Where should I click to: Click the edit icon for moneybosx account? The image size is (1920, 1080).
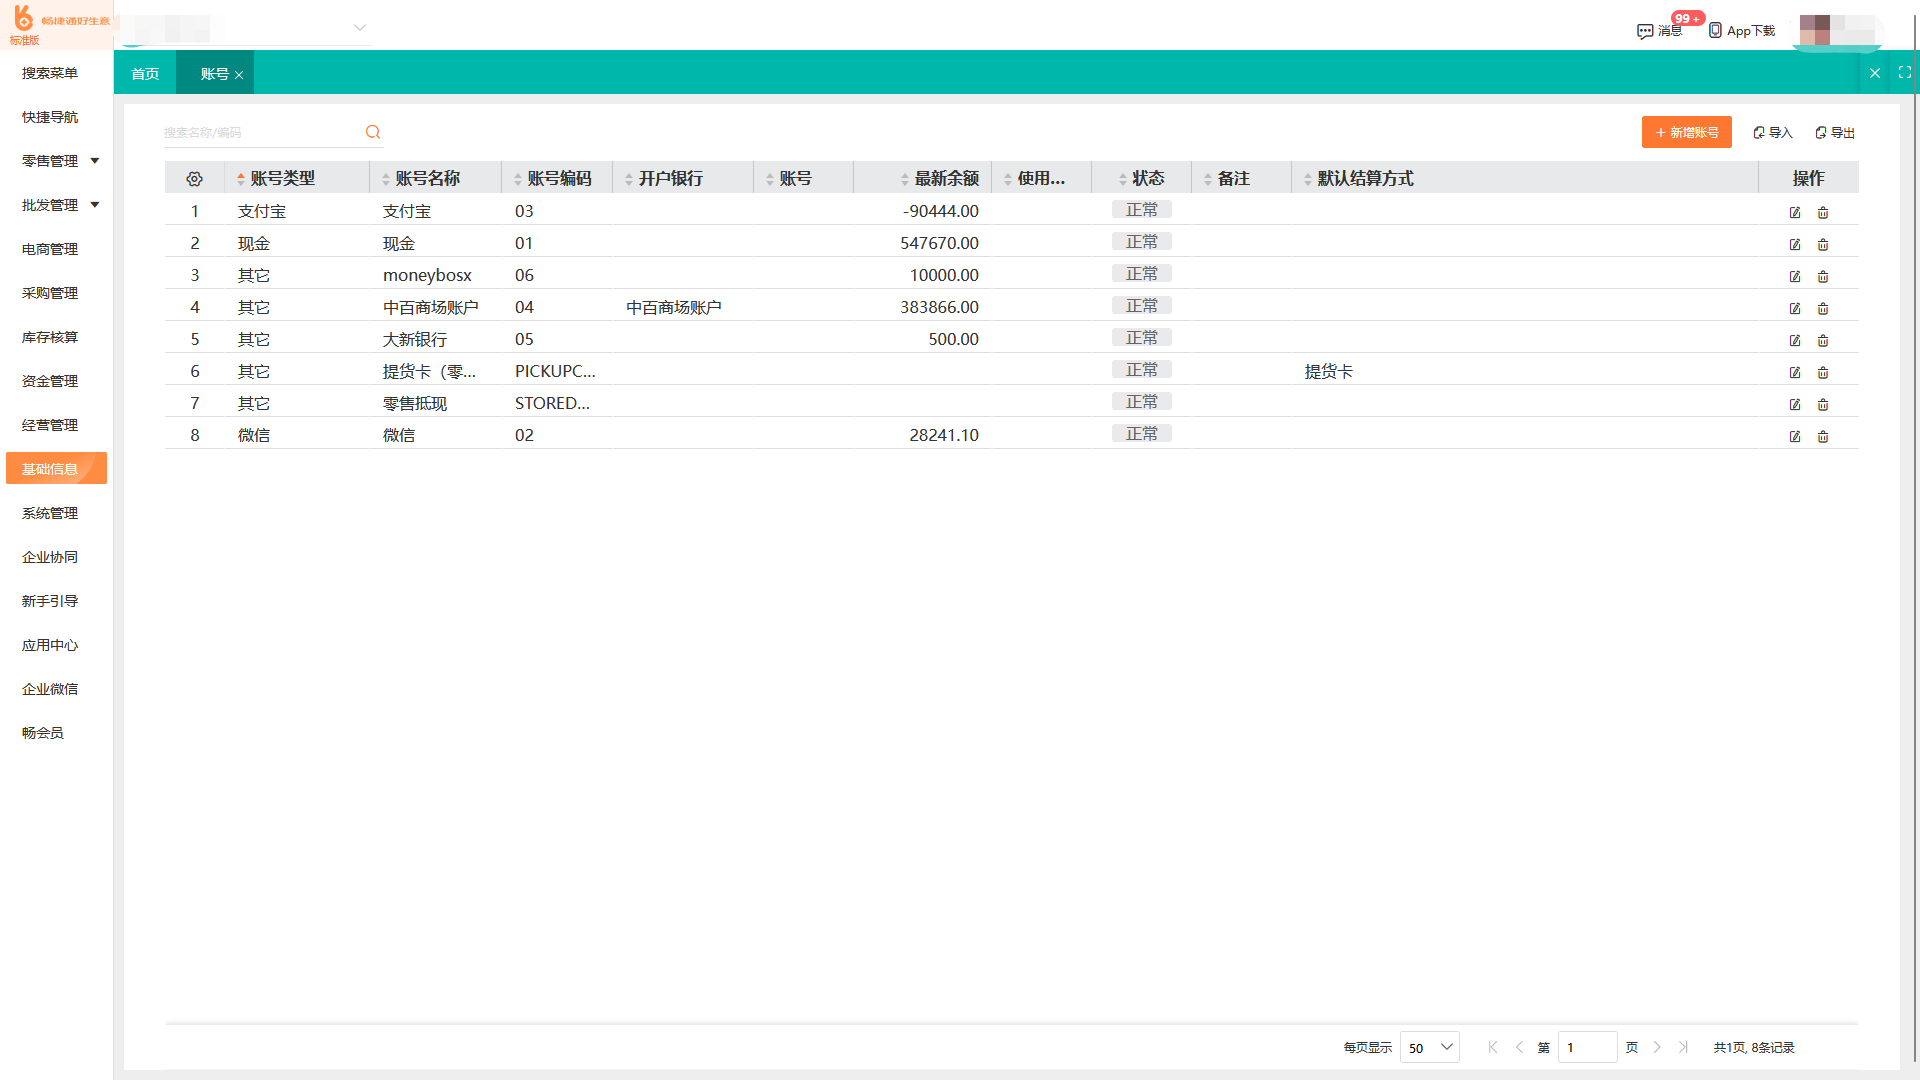(x=1795, y=274)
